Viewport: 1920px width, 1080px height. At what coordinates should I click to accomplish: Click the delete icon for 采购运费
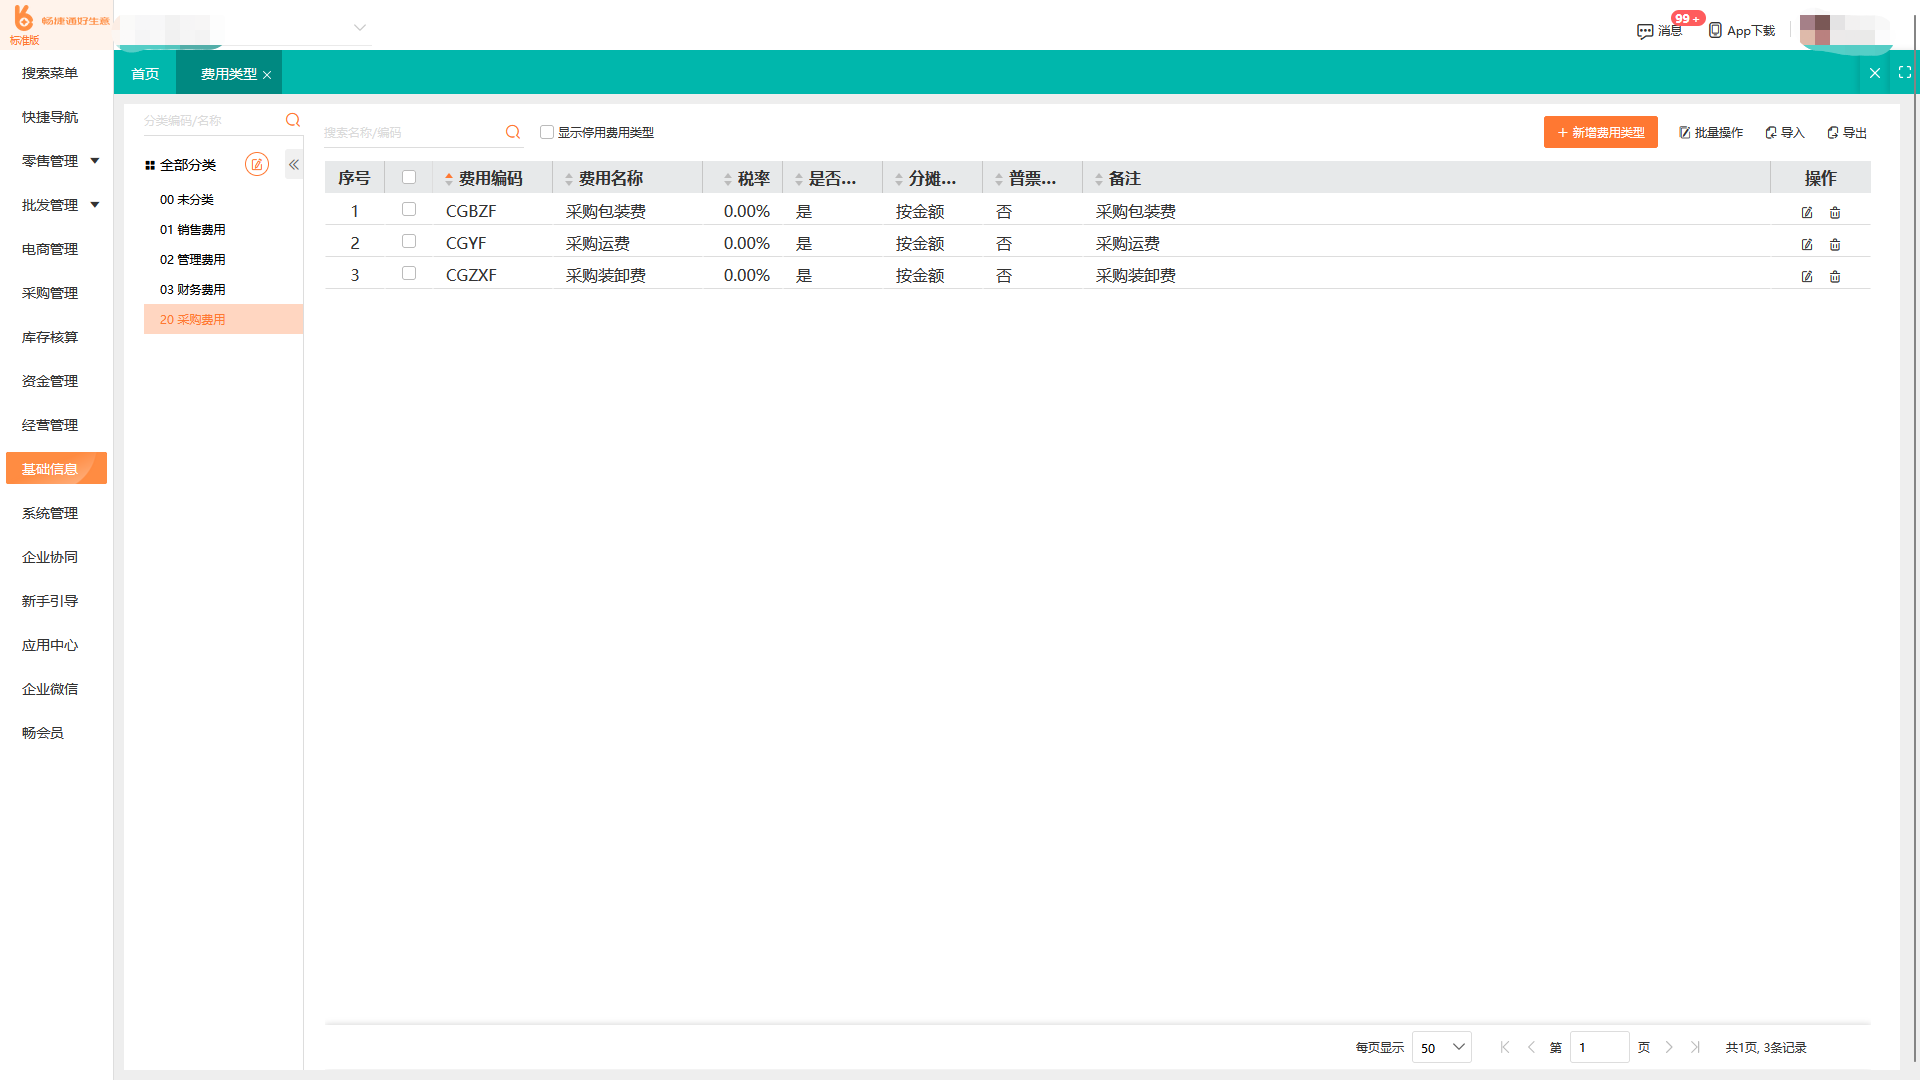pos(1836,243)
